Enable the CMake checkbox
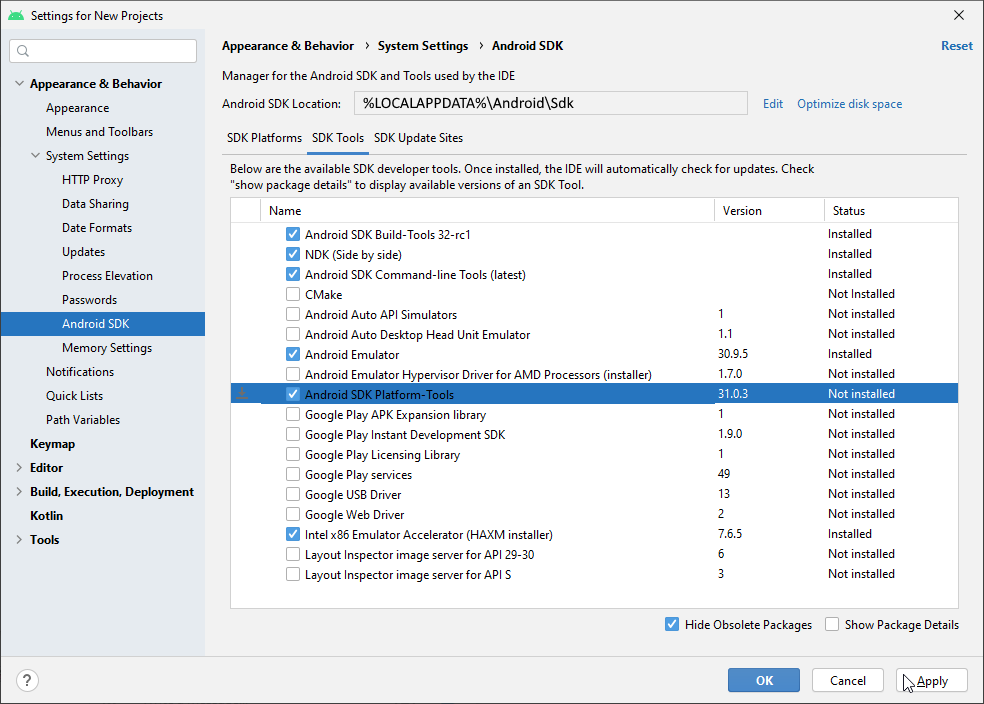 (293, 294)
